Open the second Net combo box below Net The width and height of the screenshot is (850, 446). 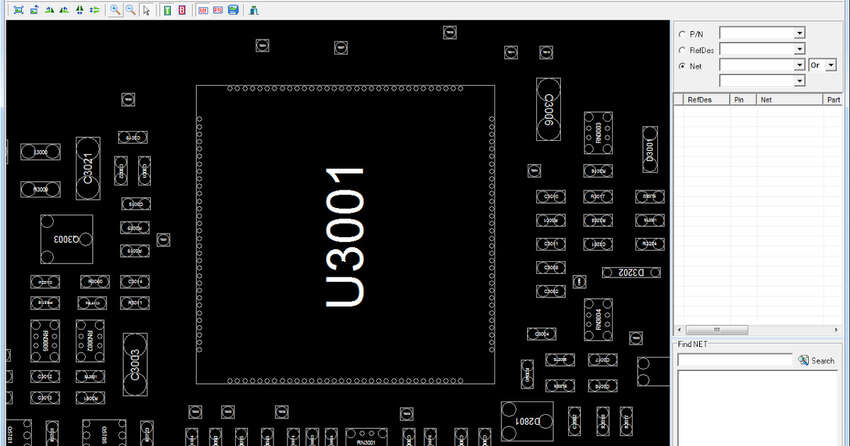(799, 81)
